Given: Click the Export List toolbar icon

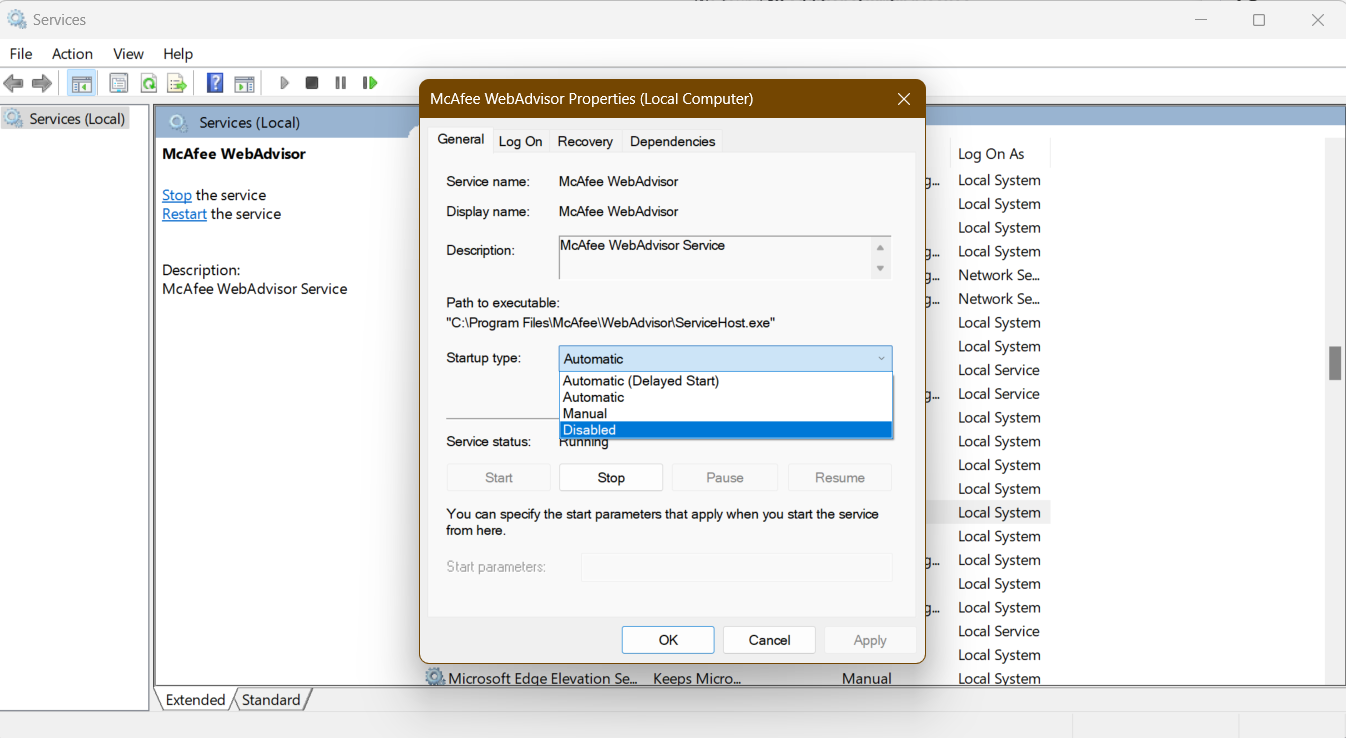Looking at the screenshot, I should [x=177, y=83].
